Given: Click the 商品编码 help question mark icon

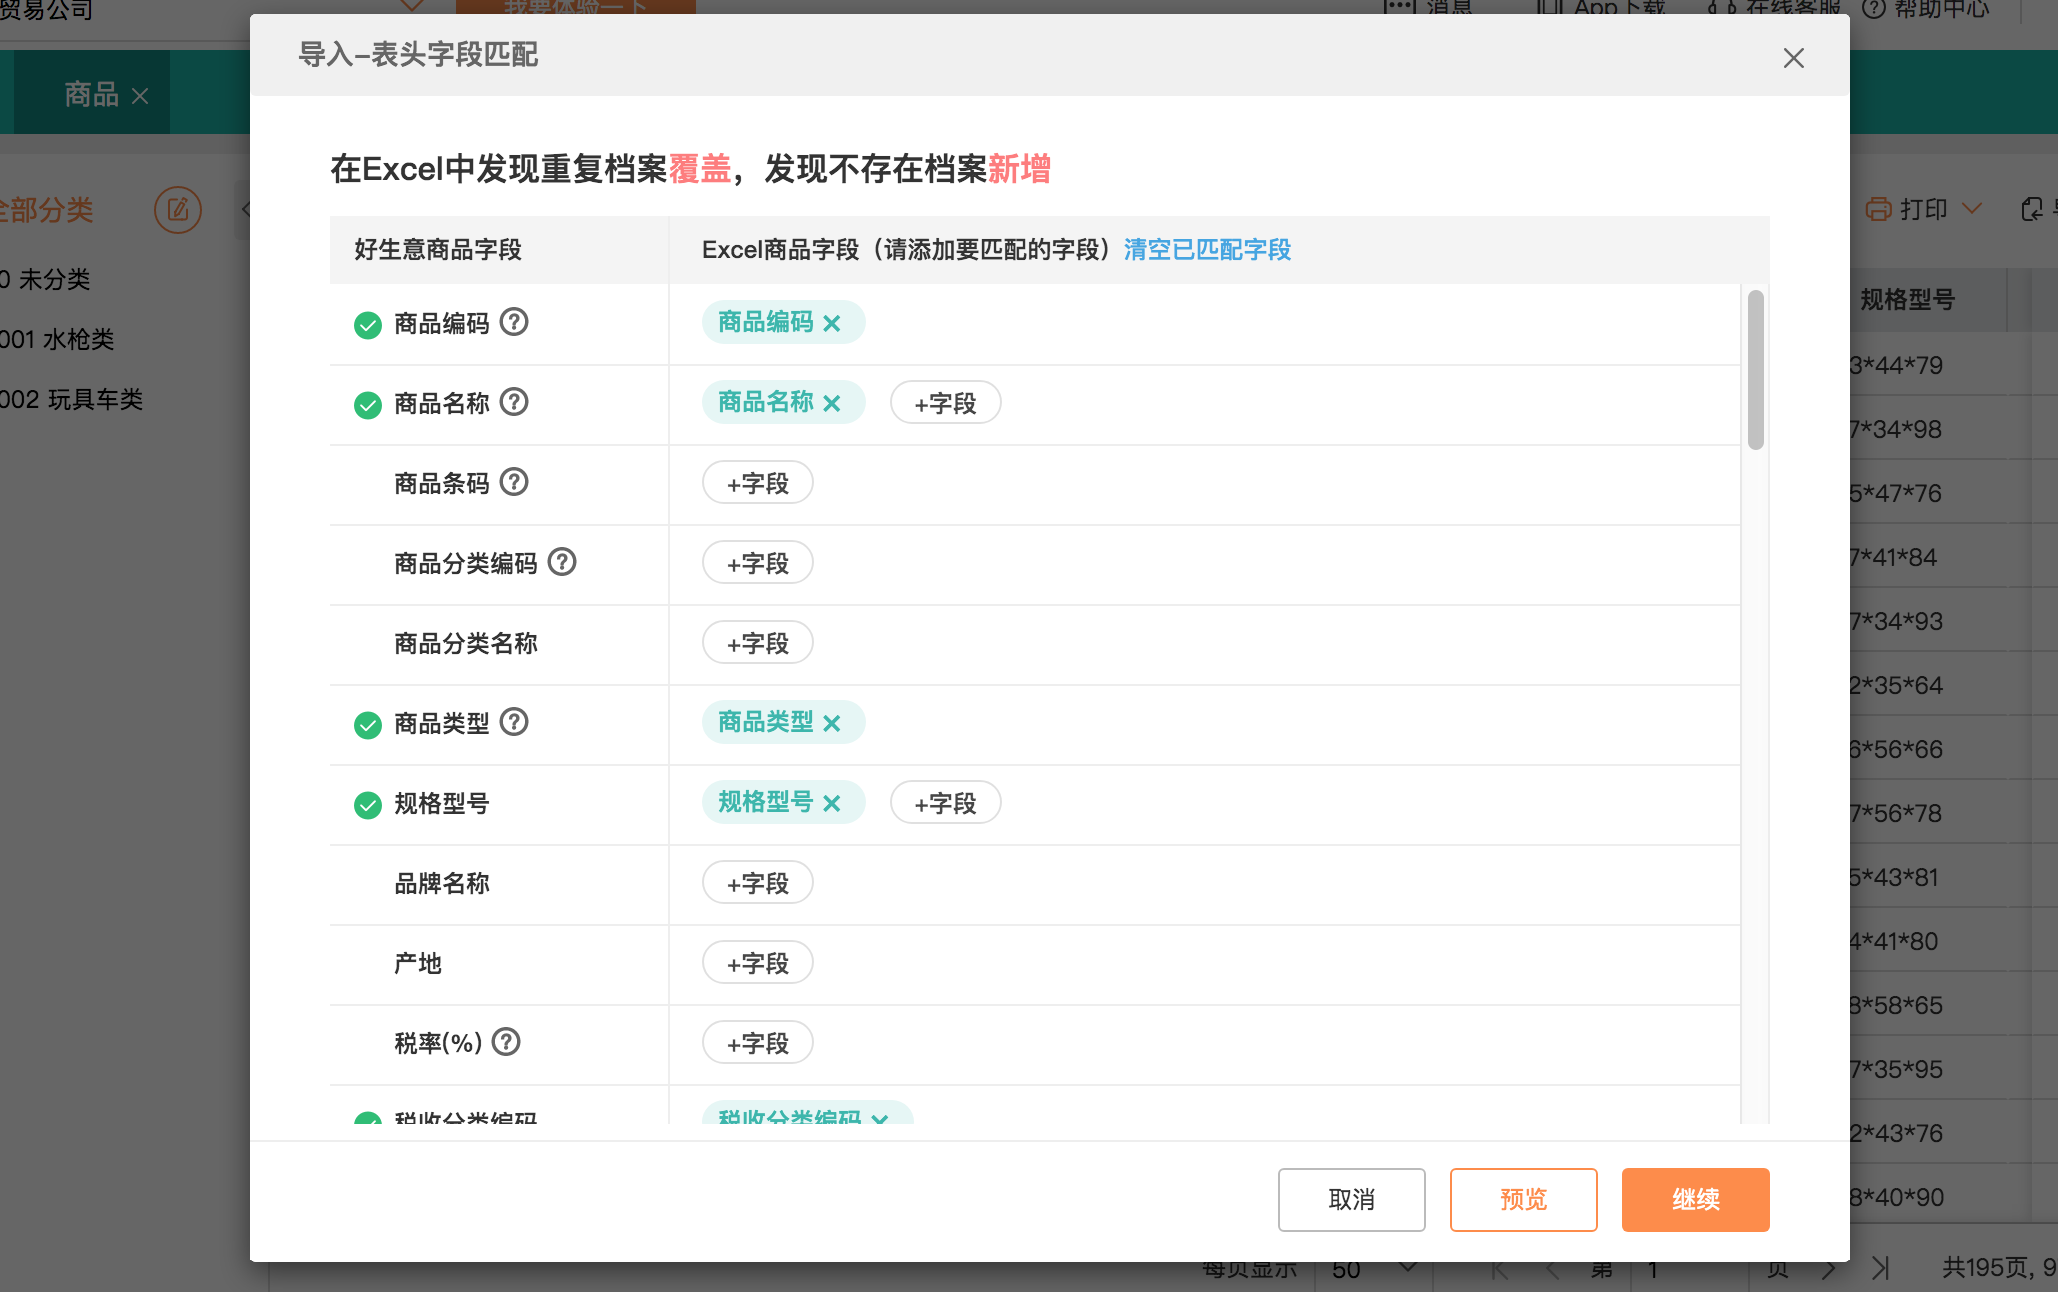Looking at the screenshot, I should (x=515, y=322).
